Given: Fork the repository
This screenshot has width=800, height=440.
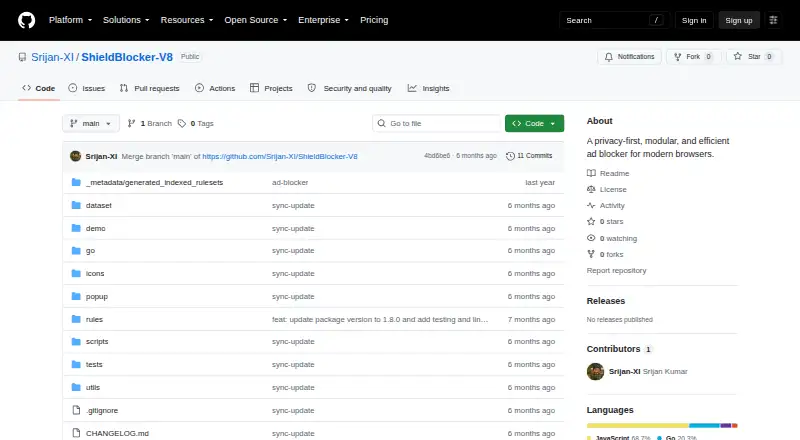Looking at the screenshot, I should coord(693,57).
